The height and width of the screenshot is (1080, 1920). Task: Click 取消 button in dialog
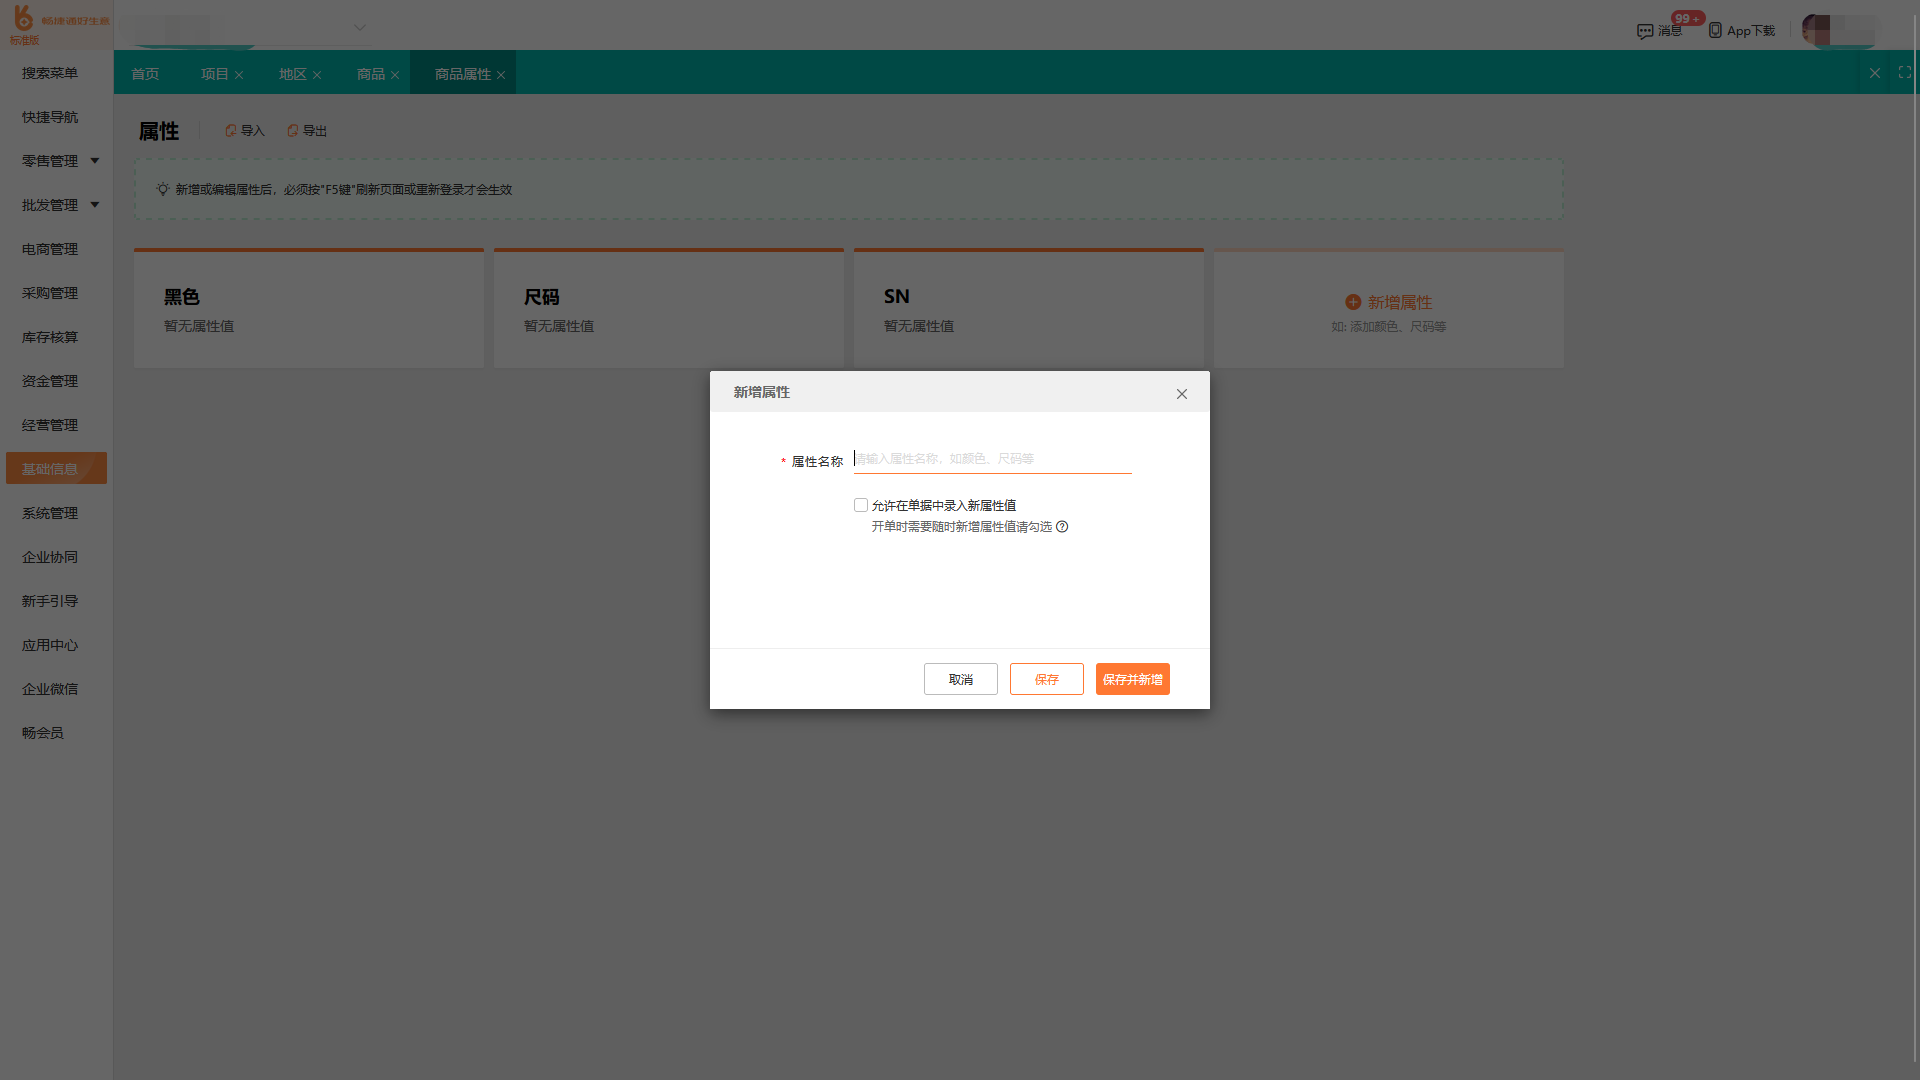click(960, 678)
